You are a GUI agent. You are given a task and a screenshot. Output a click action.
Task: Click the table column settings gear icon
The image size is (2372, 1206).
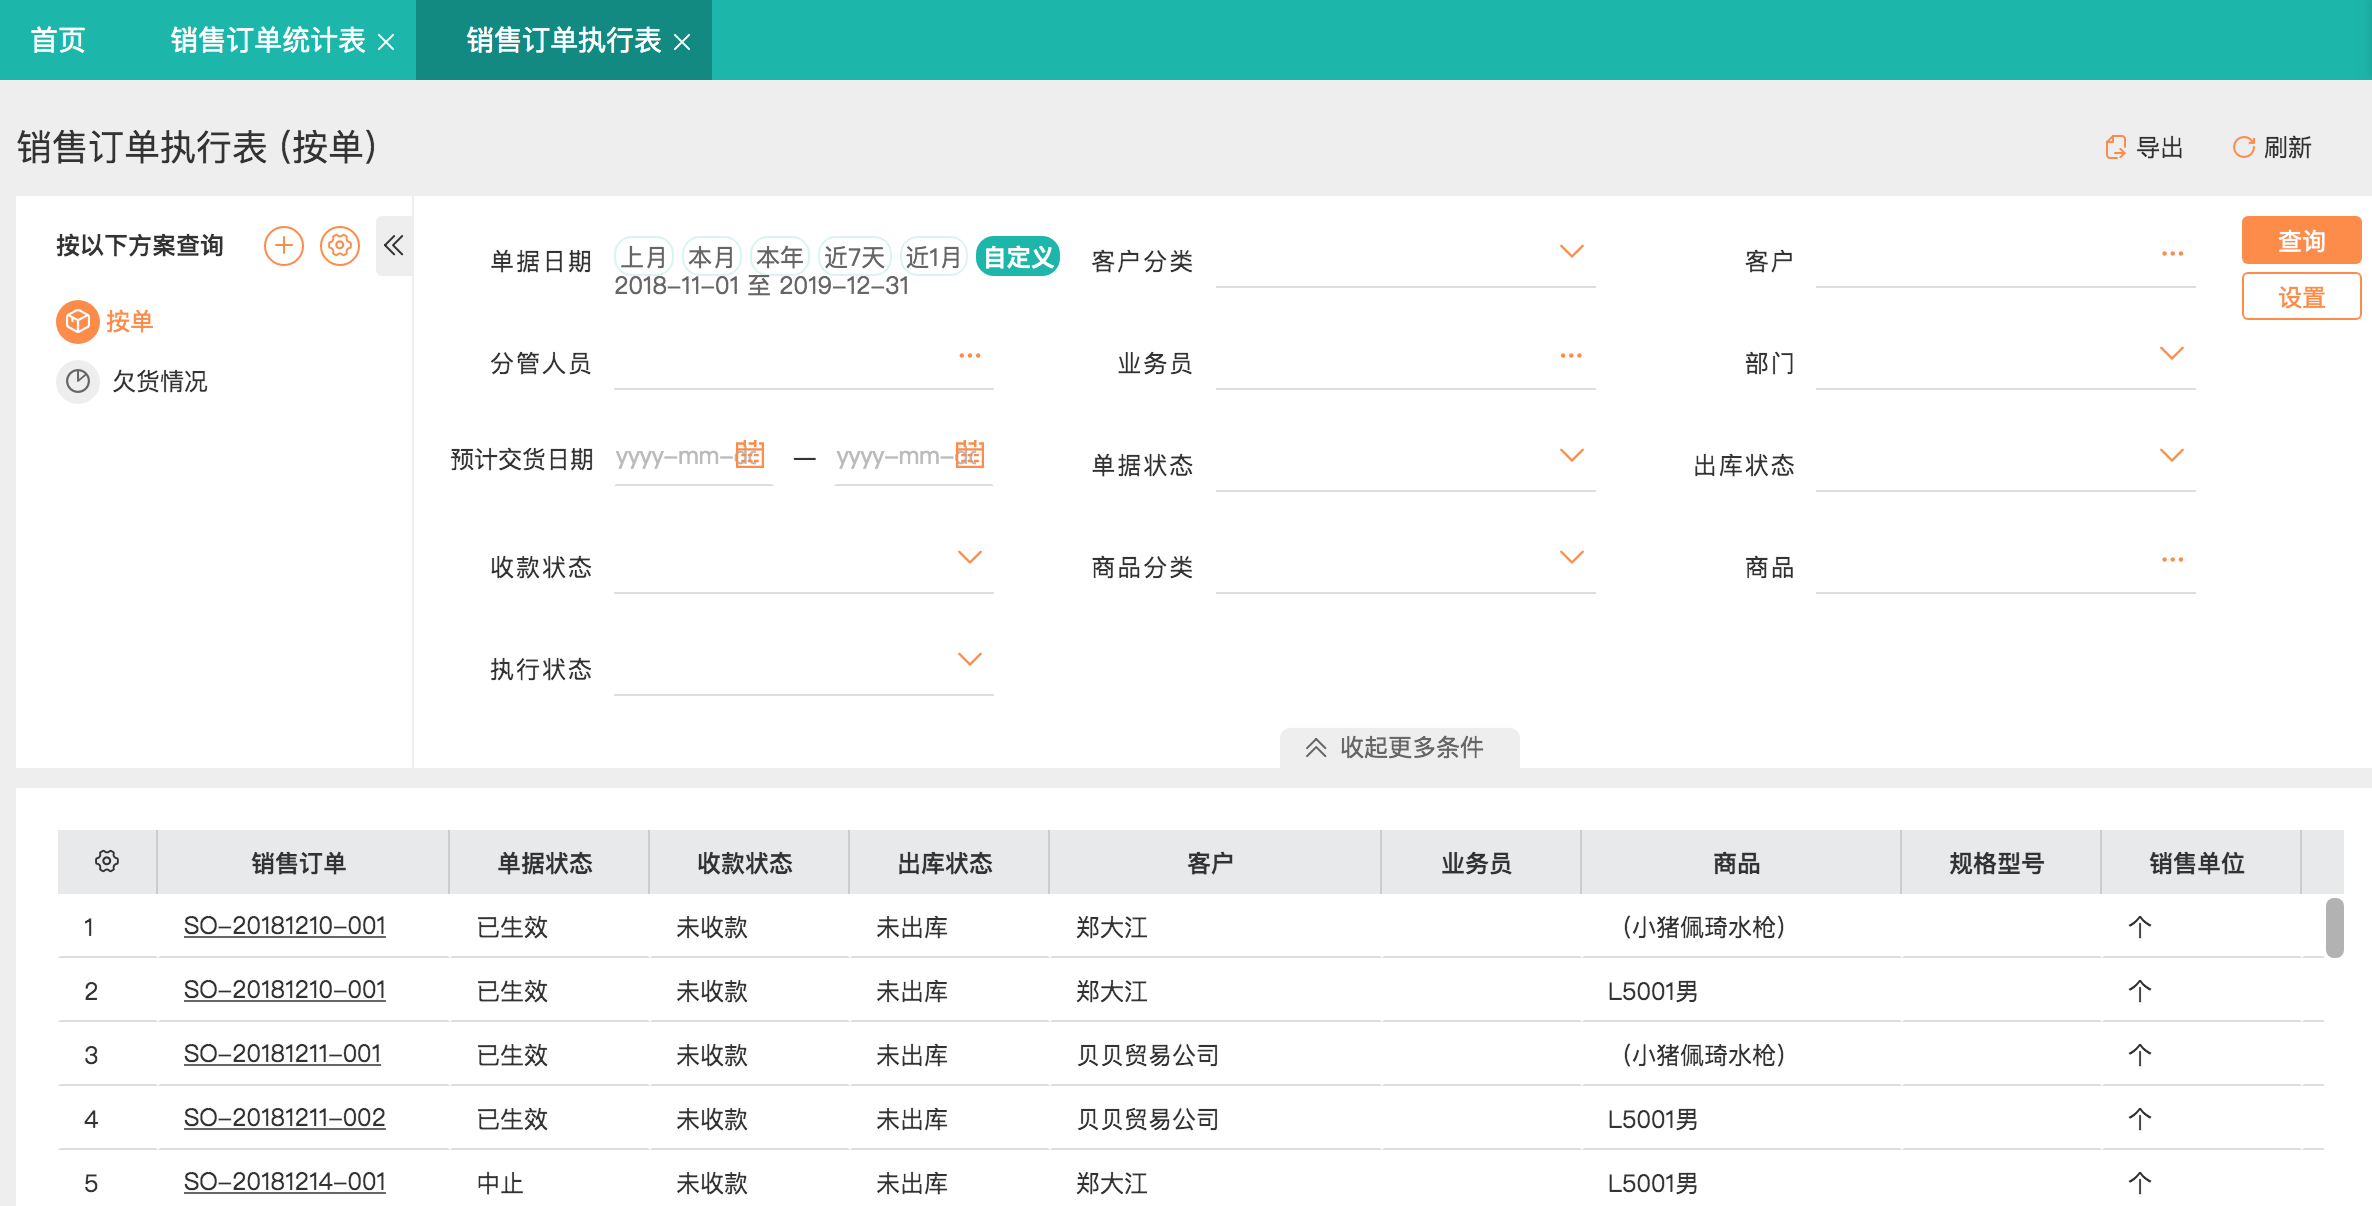pyautogui.click(x=106, y=860)
